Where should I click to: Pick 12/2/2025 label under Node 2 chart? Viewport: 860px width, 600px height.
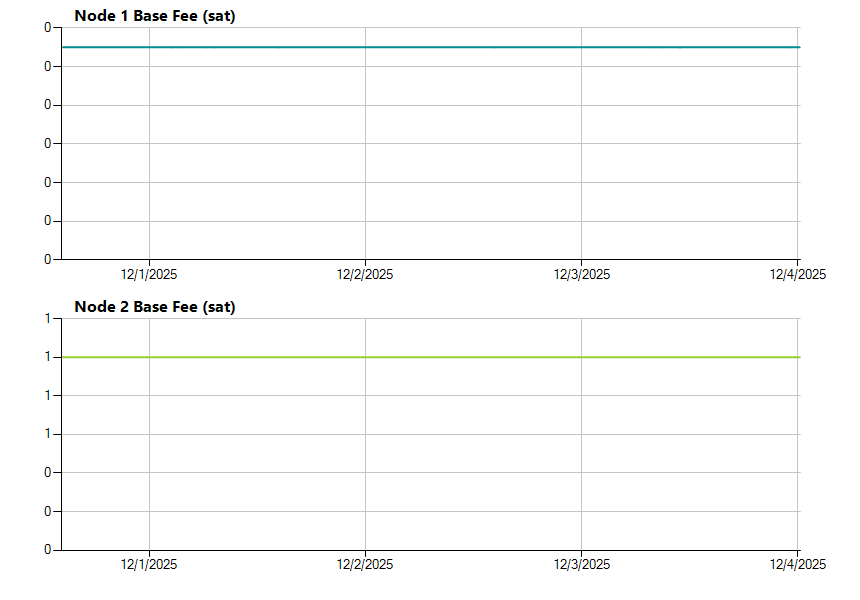pyautogui.click(x=365, y=565)
